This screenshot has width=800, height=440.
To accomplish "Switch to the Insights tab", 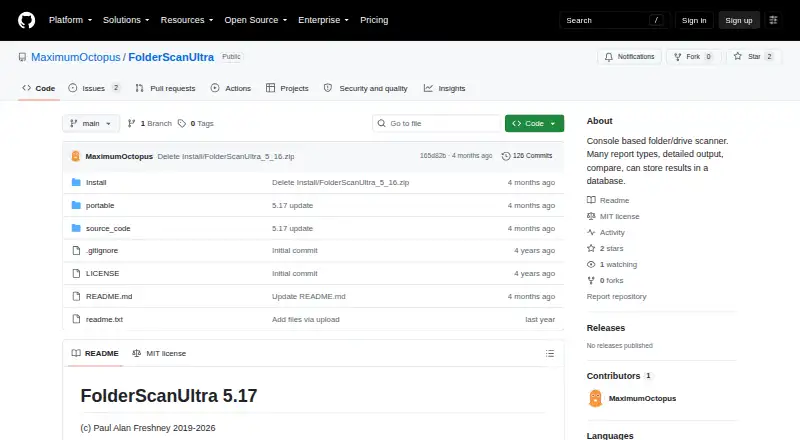I will point(444,88).
